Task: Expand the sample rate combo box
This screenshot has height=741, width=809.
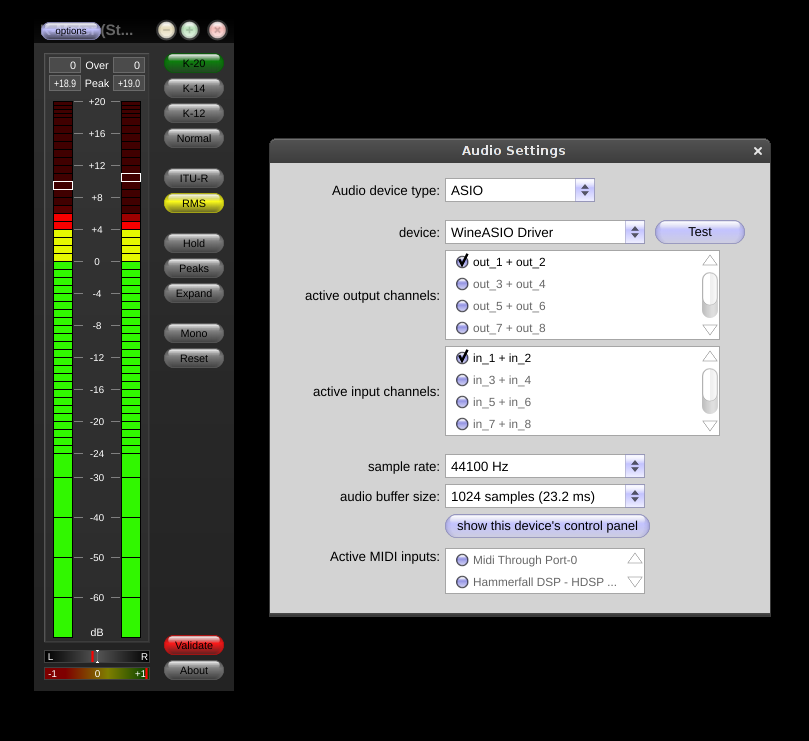Action: click(545, 466)
